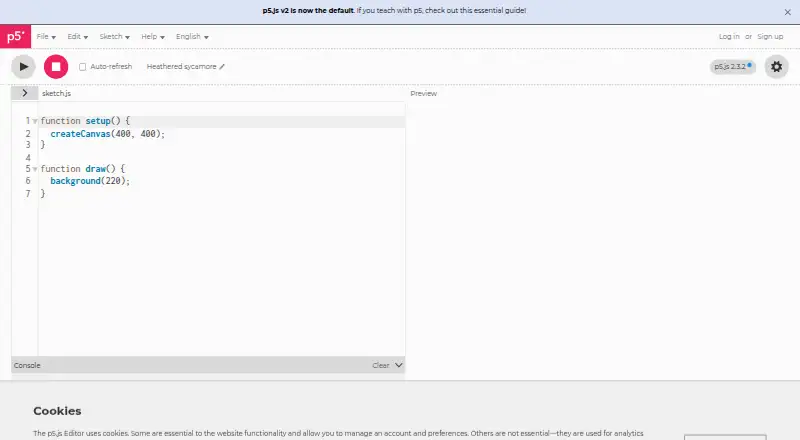Open the Help menu
Image resolution: width=800 pixels, height=440 pixels.
[153, 37]
